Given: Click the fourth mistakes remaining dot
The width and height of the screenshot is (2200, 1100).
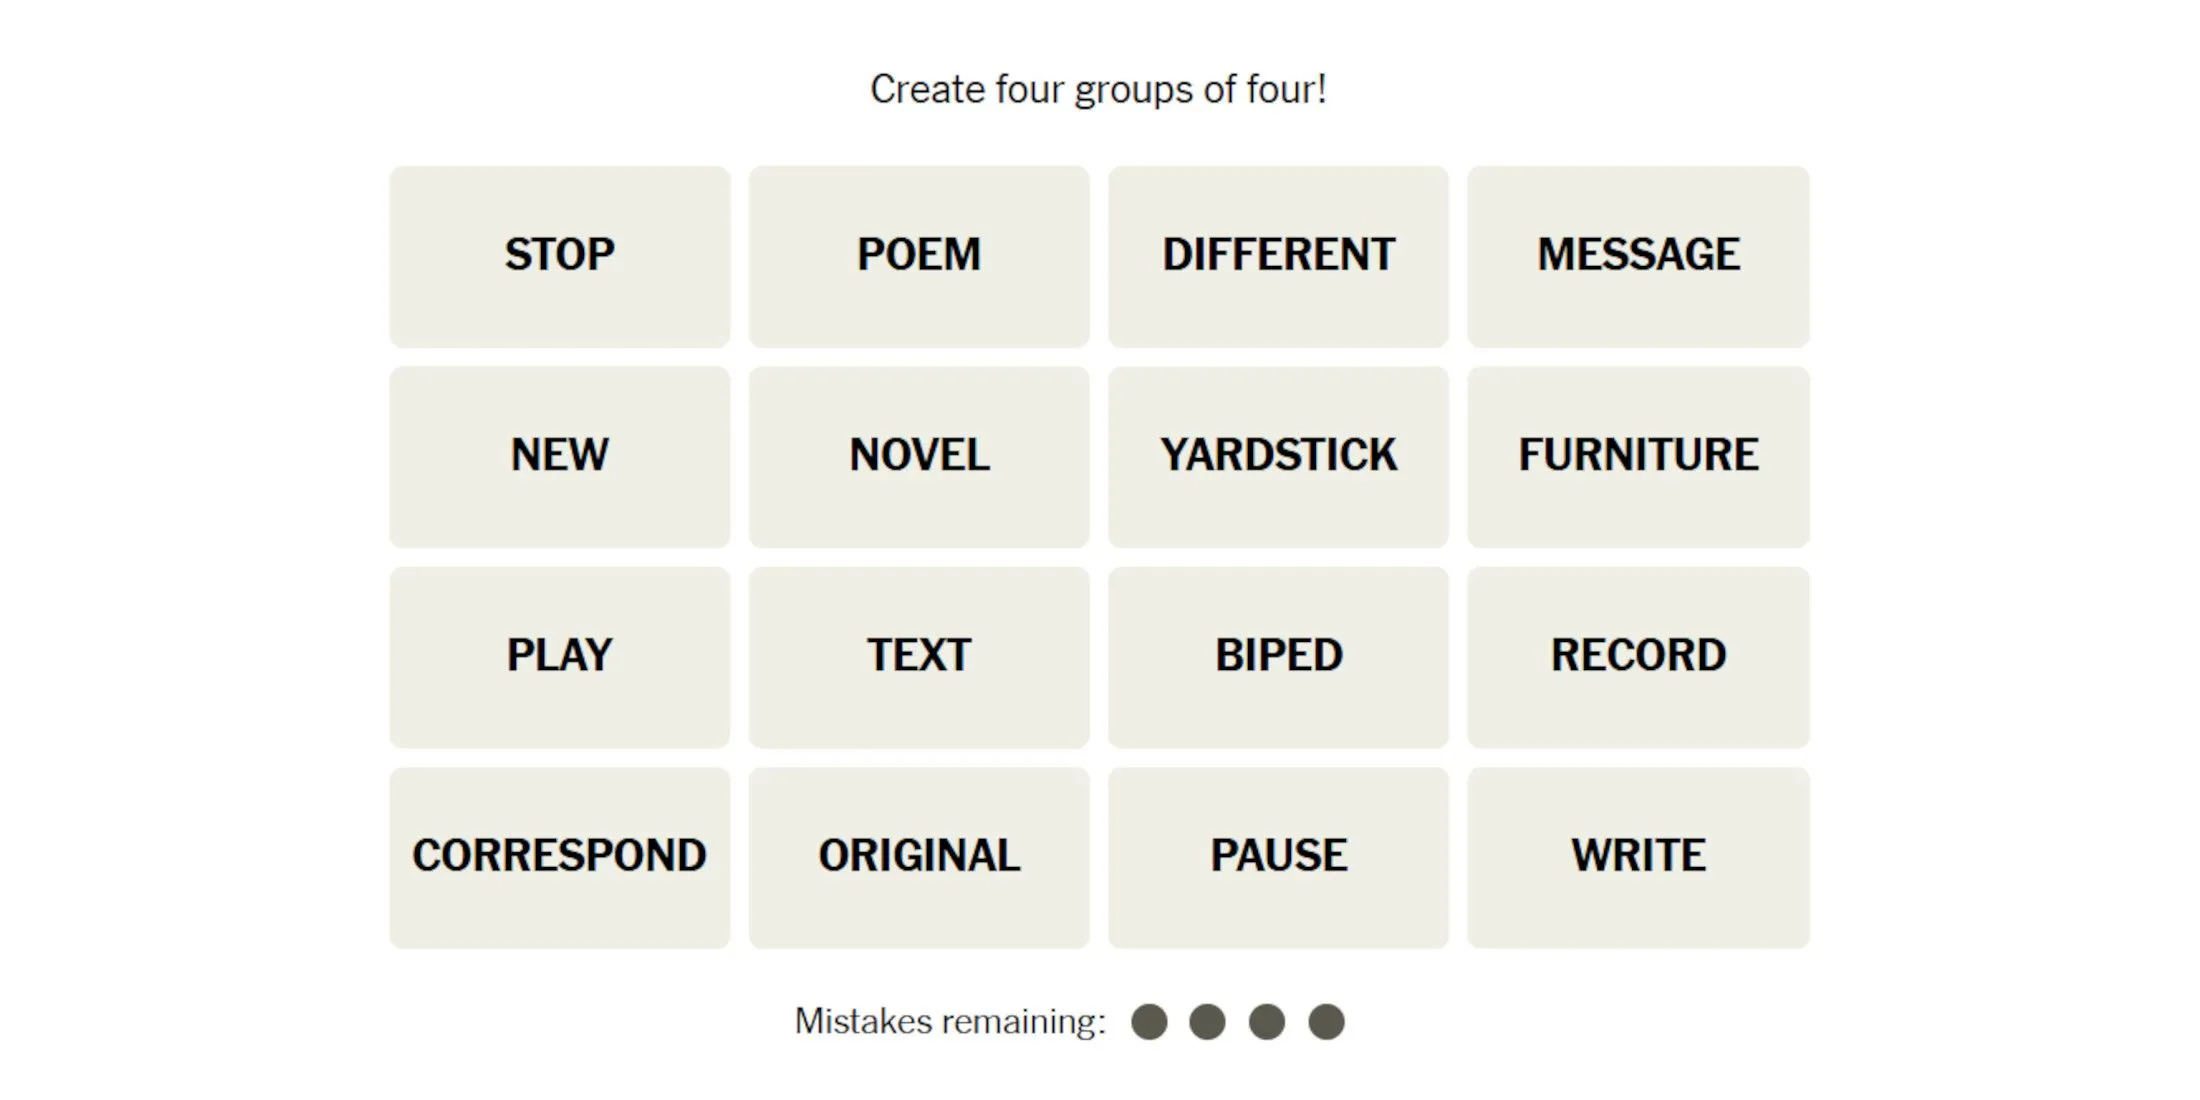Looking at the screenshot, I should (1332, 1021).
